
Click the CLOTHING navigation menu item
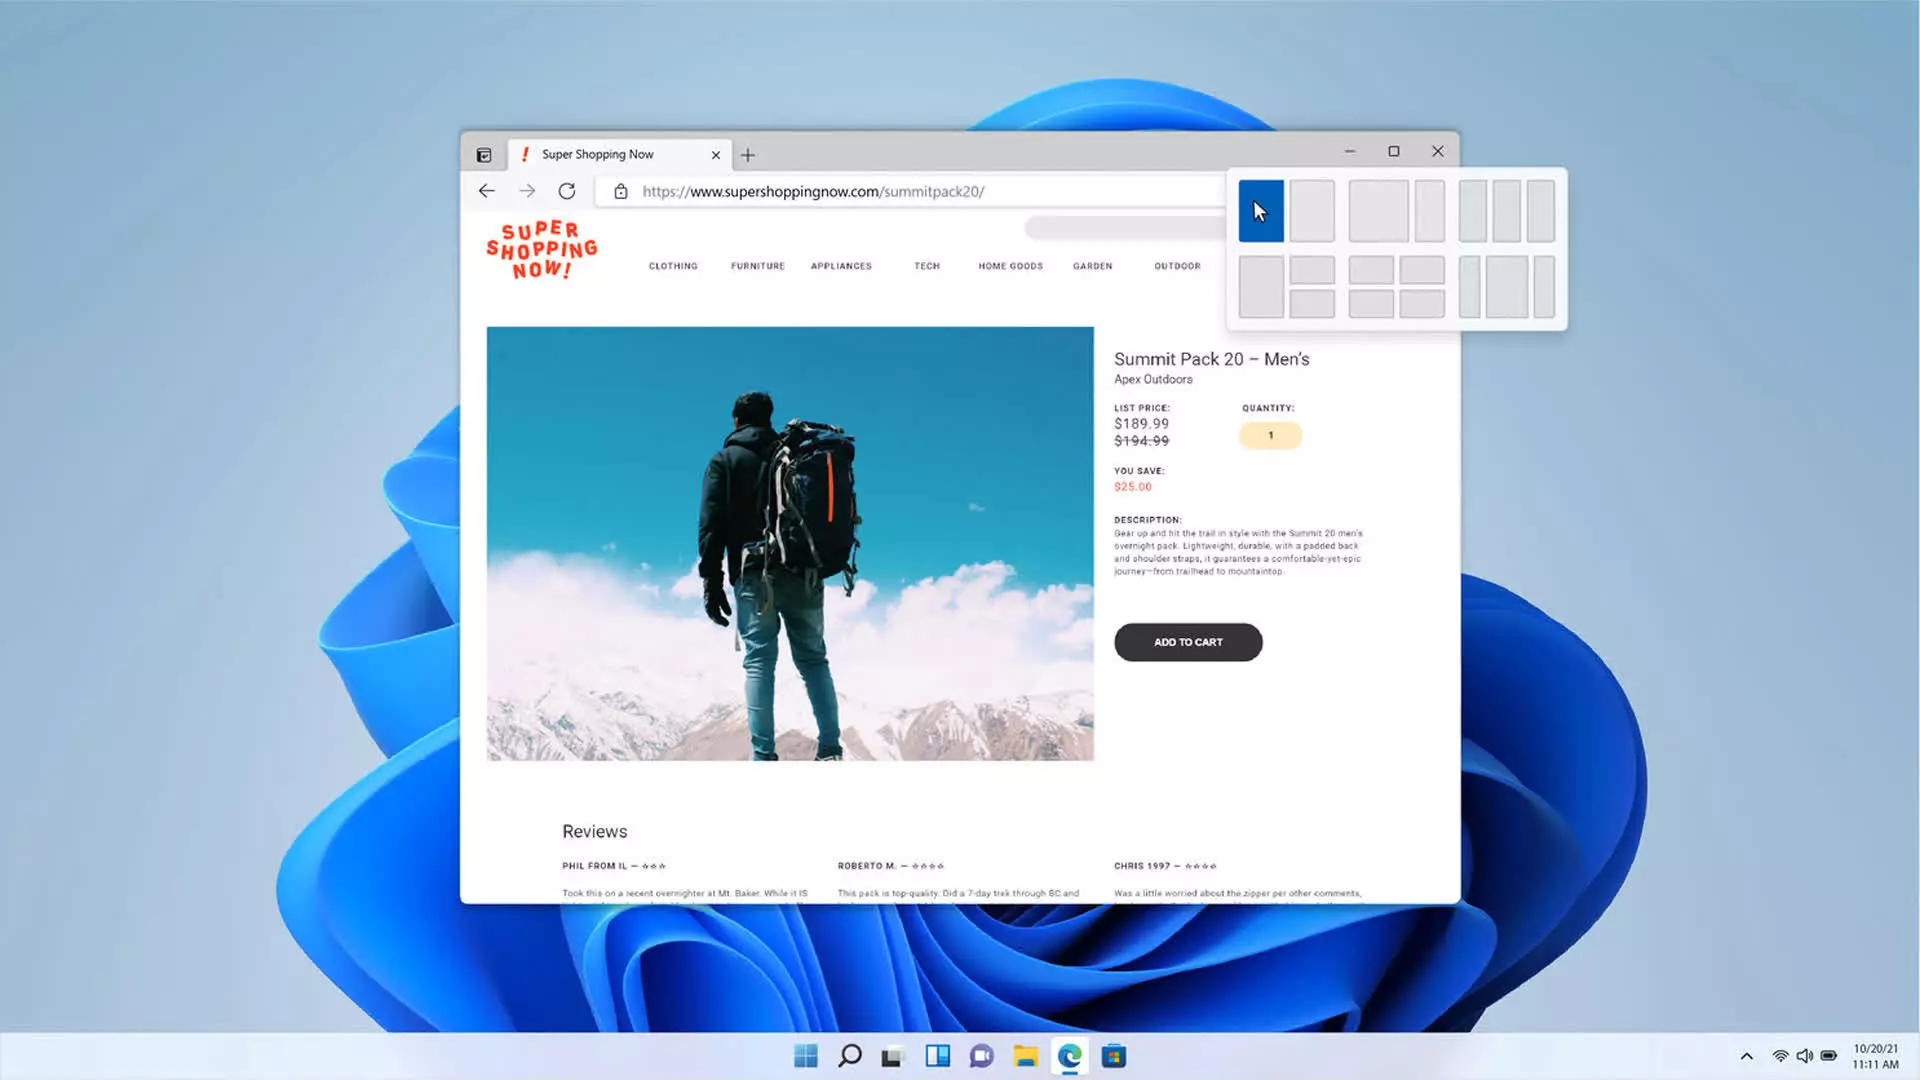[674, 265]
